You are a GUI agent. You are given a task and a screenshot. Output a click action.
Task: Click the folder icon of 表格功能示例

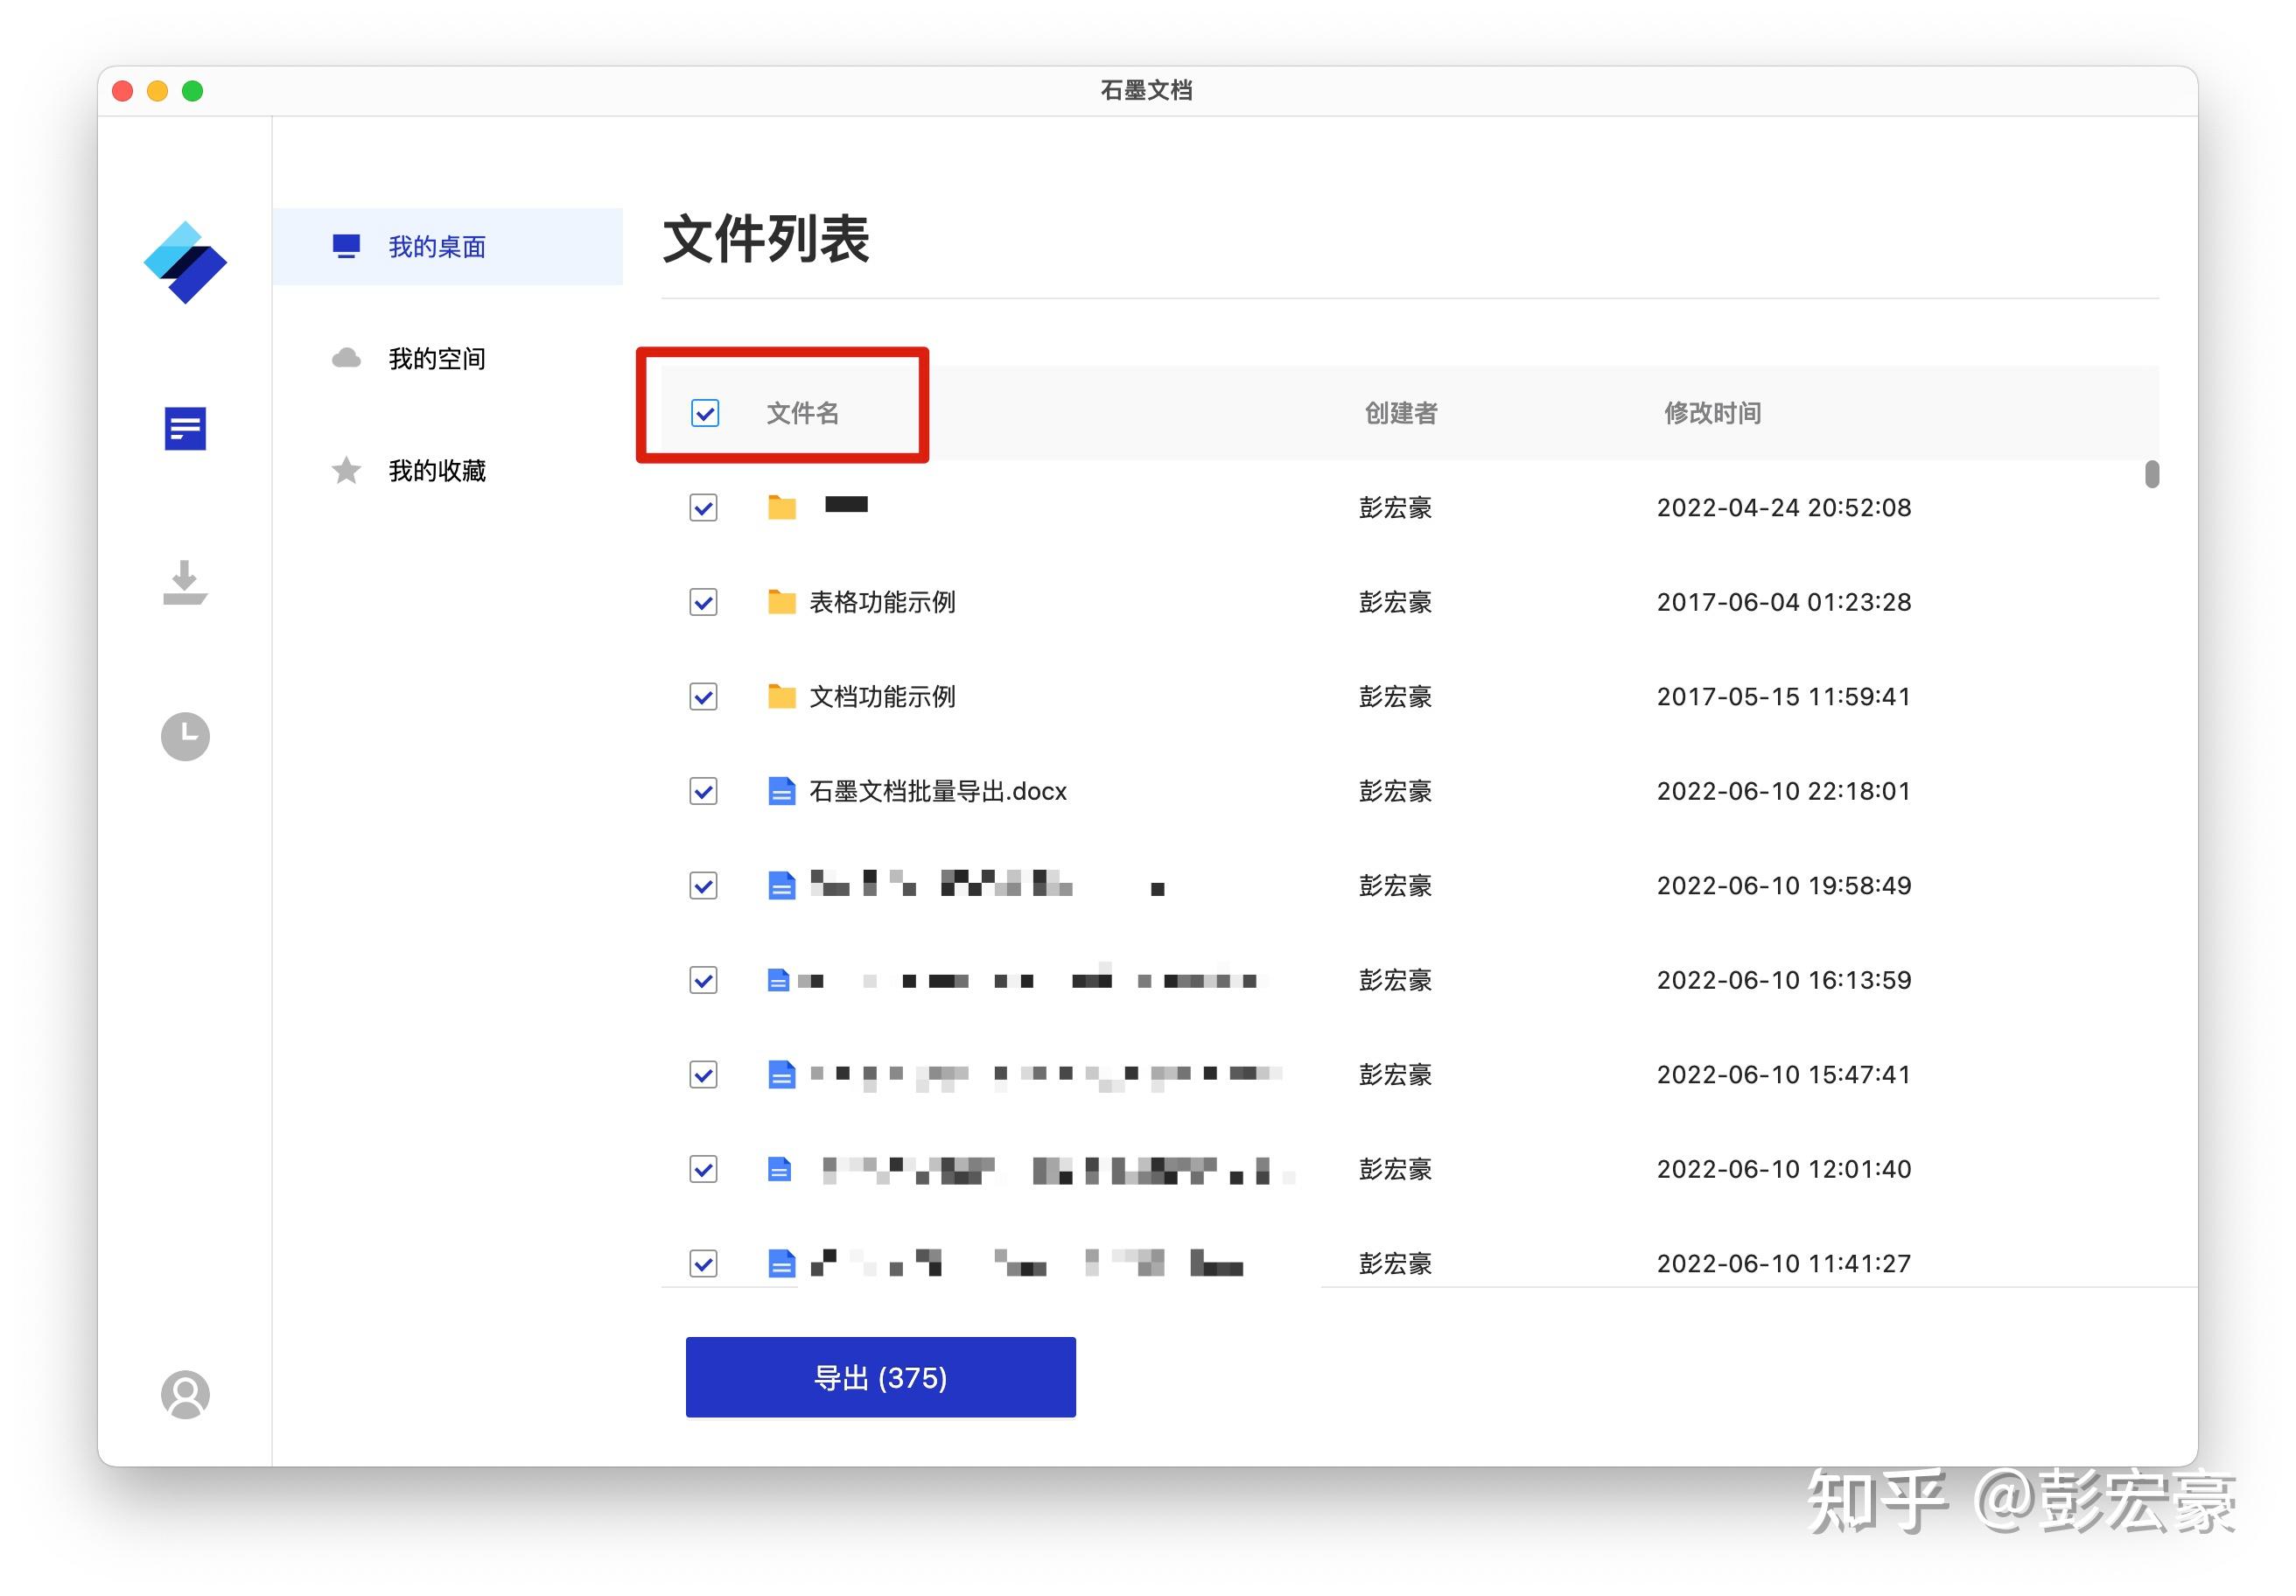pyautogui.click(x=781, y=601)
